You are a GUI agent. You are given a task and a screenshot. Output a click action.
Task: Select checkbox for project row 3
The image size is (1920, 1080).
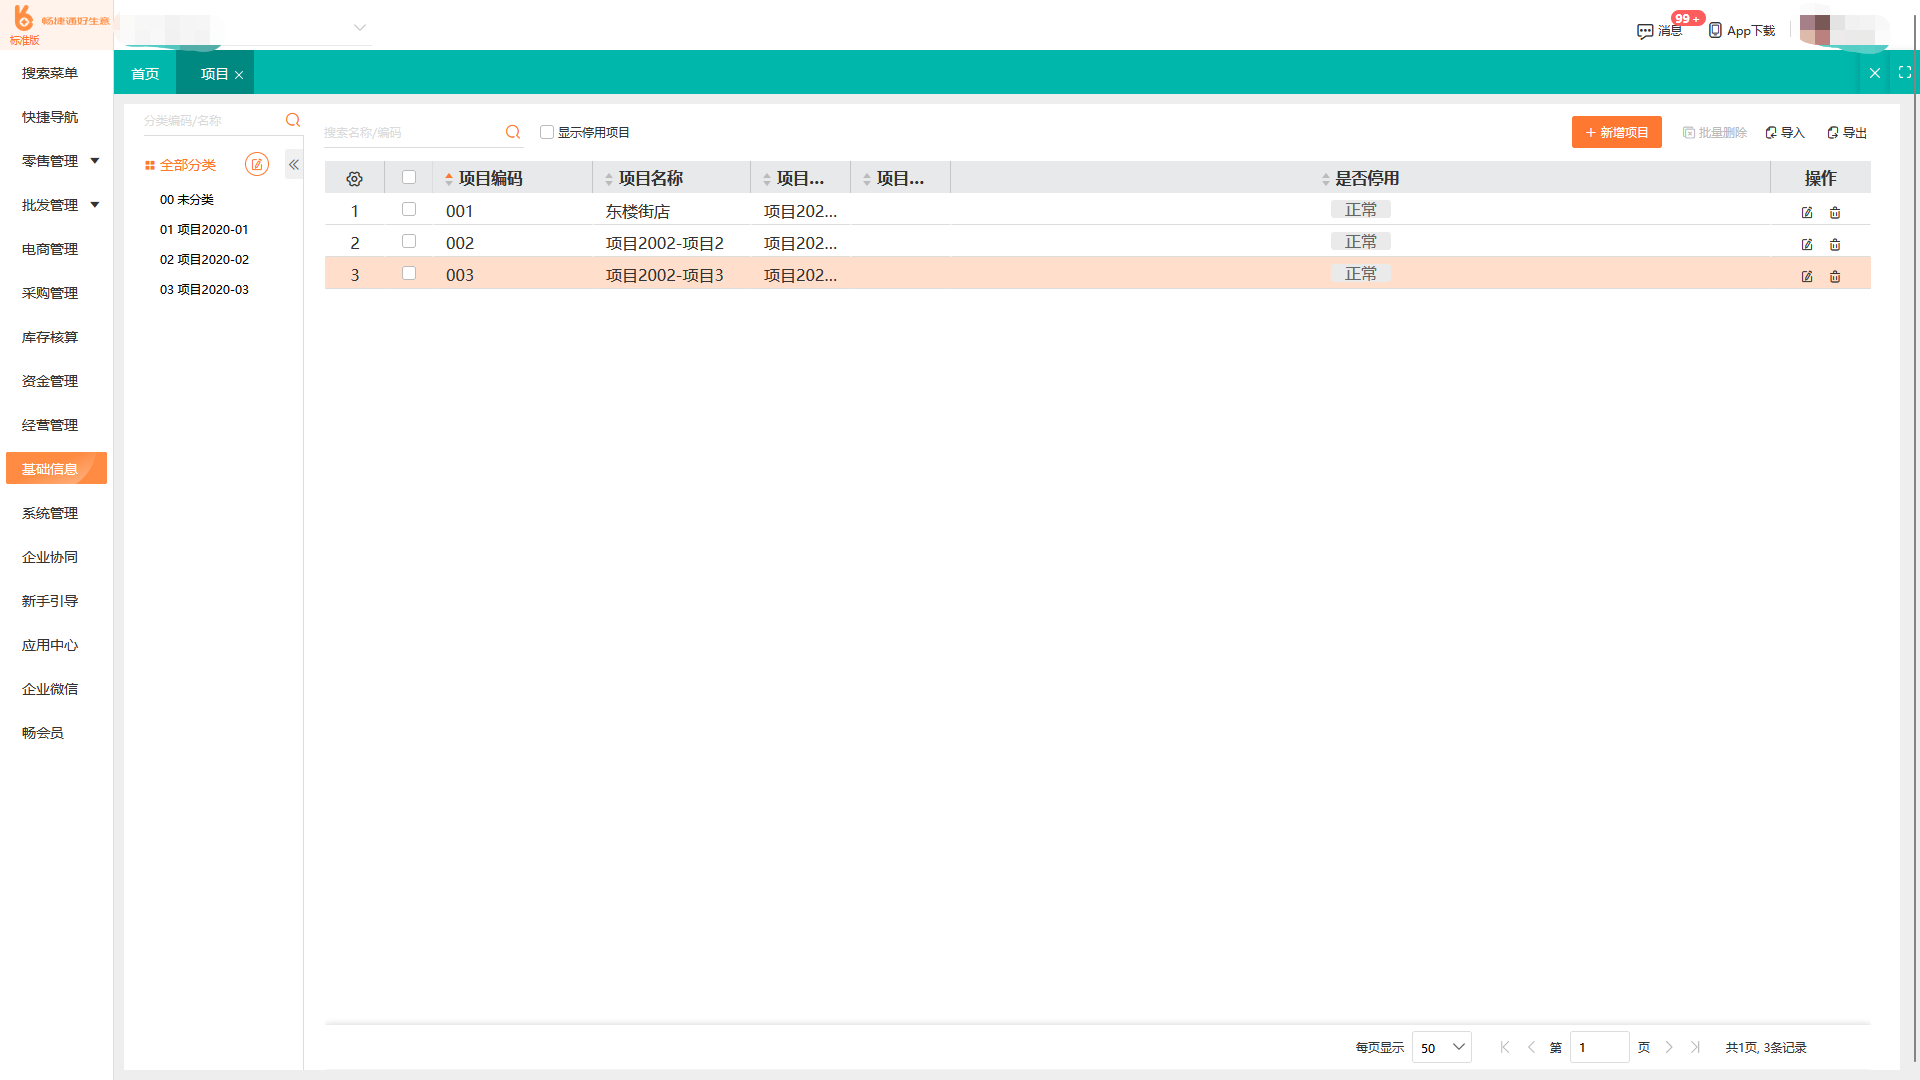pos(409,273)
